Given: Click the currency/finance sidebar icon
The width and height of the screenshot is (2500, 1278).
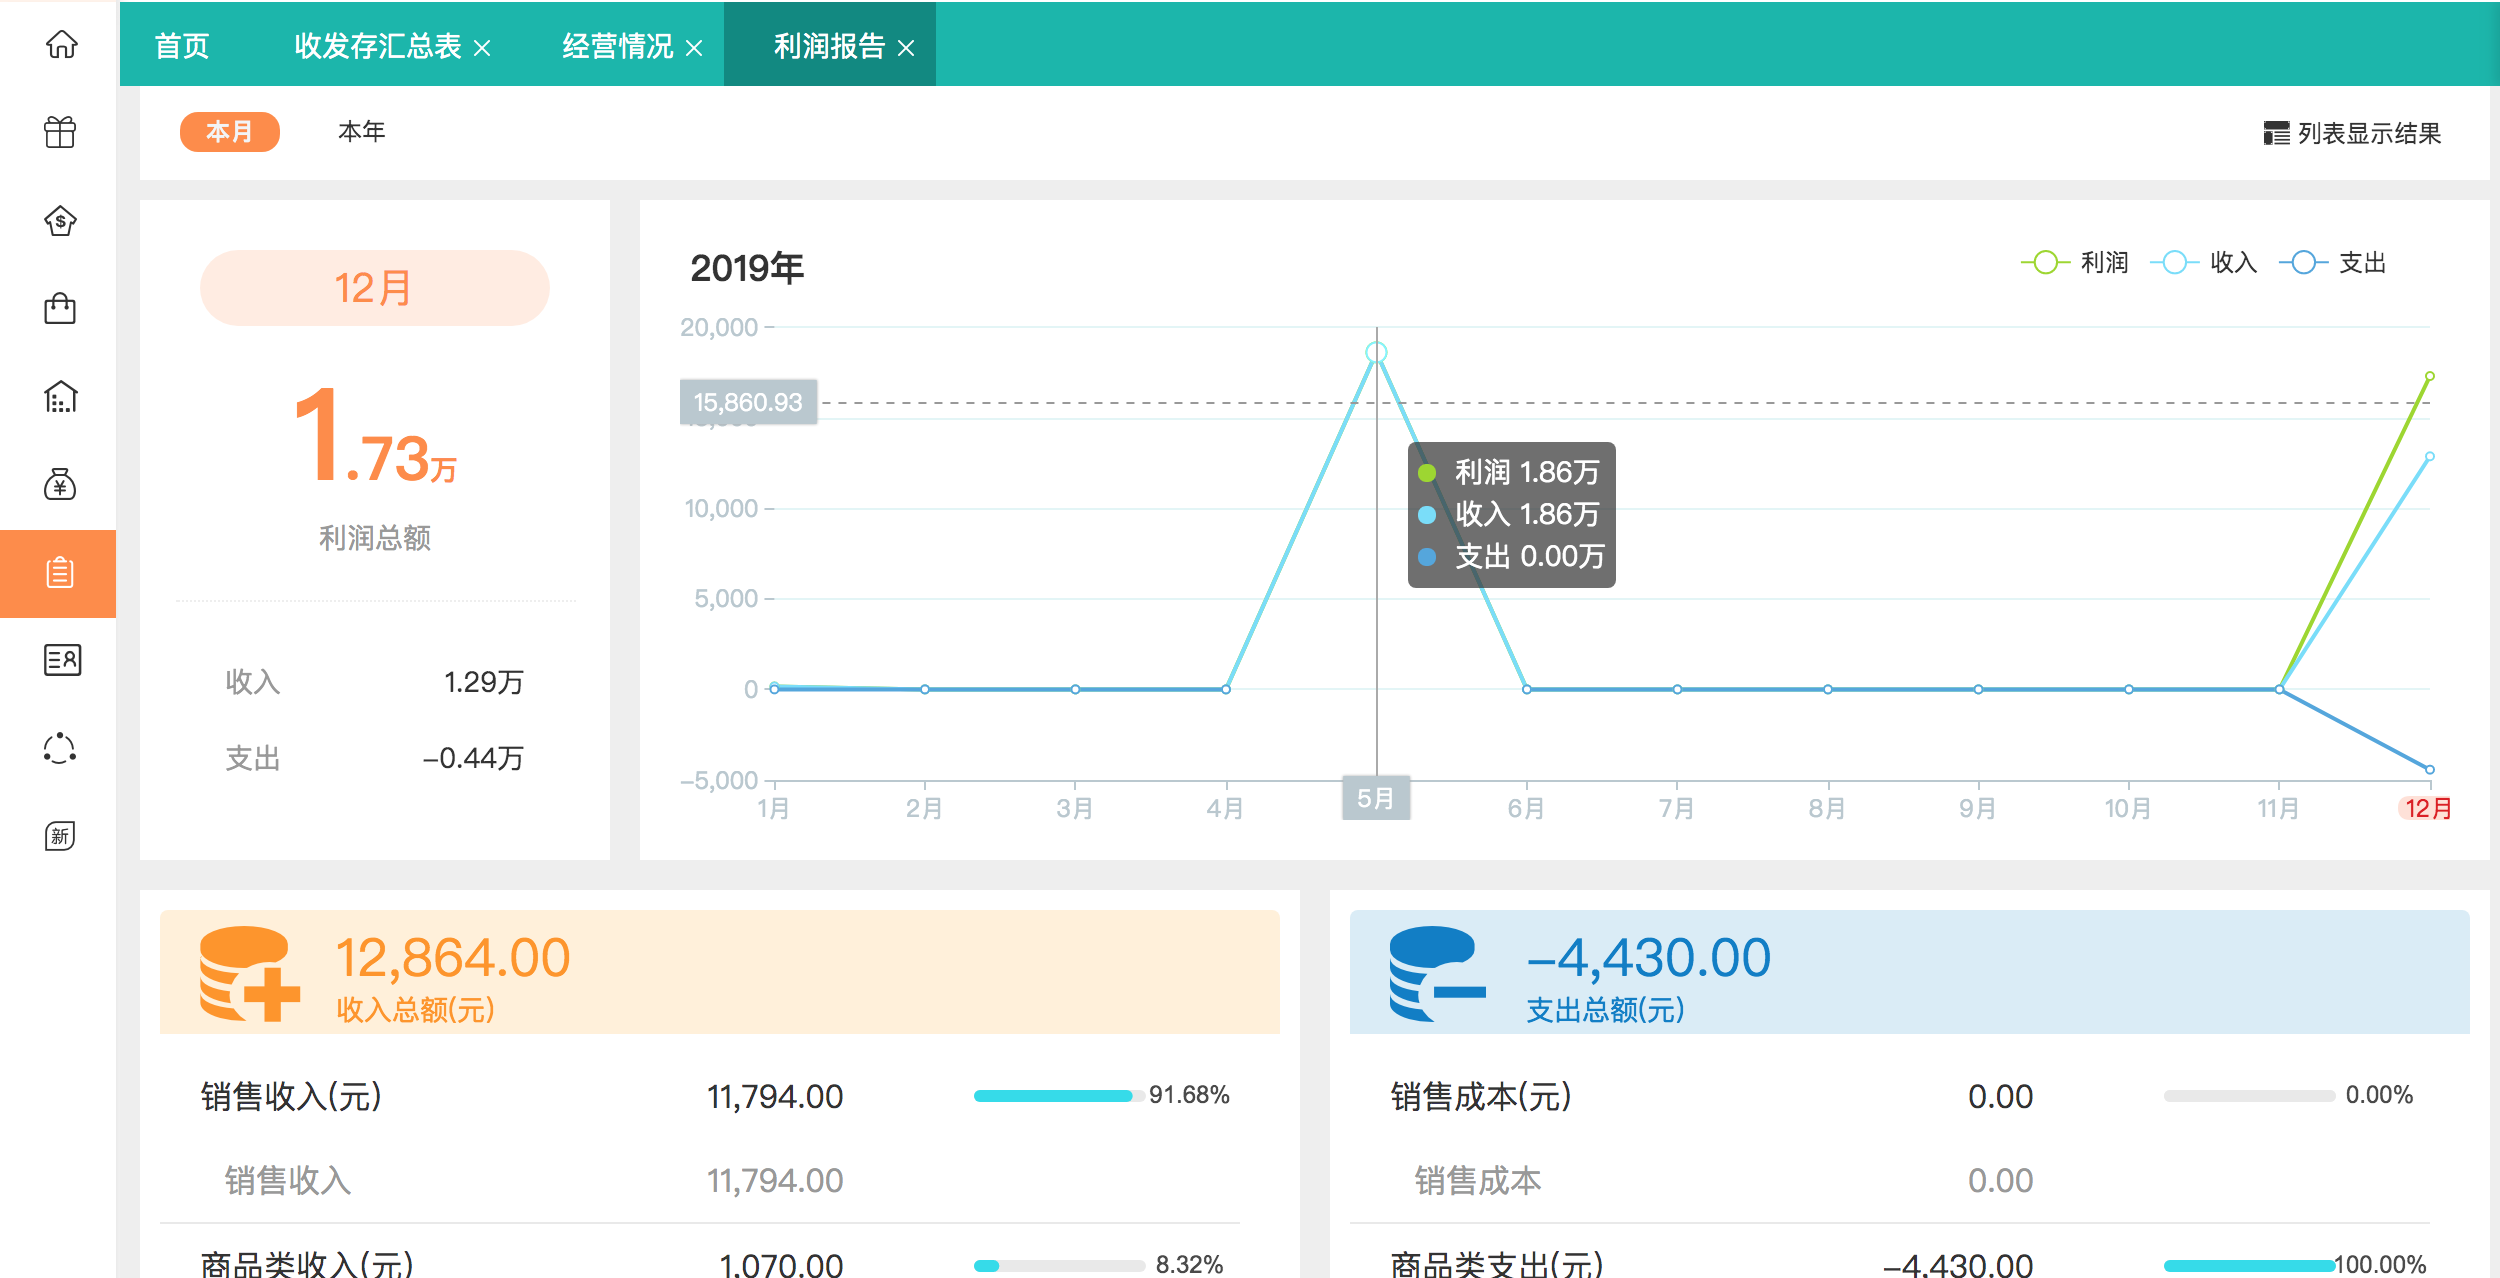Looking at the screenshot, I should coord(62,483).
